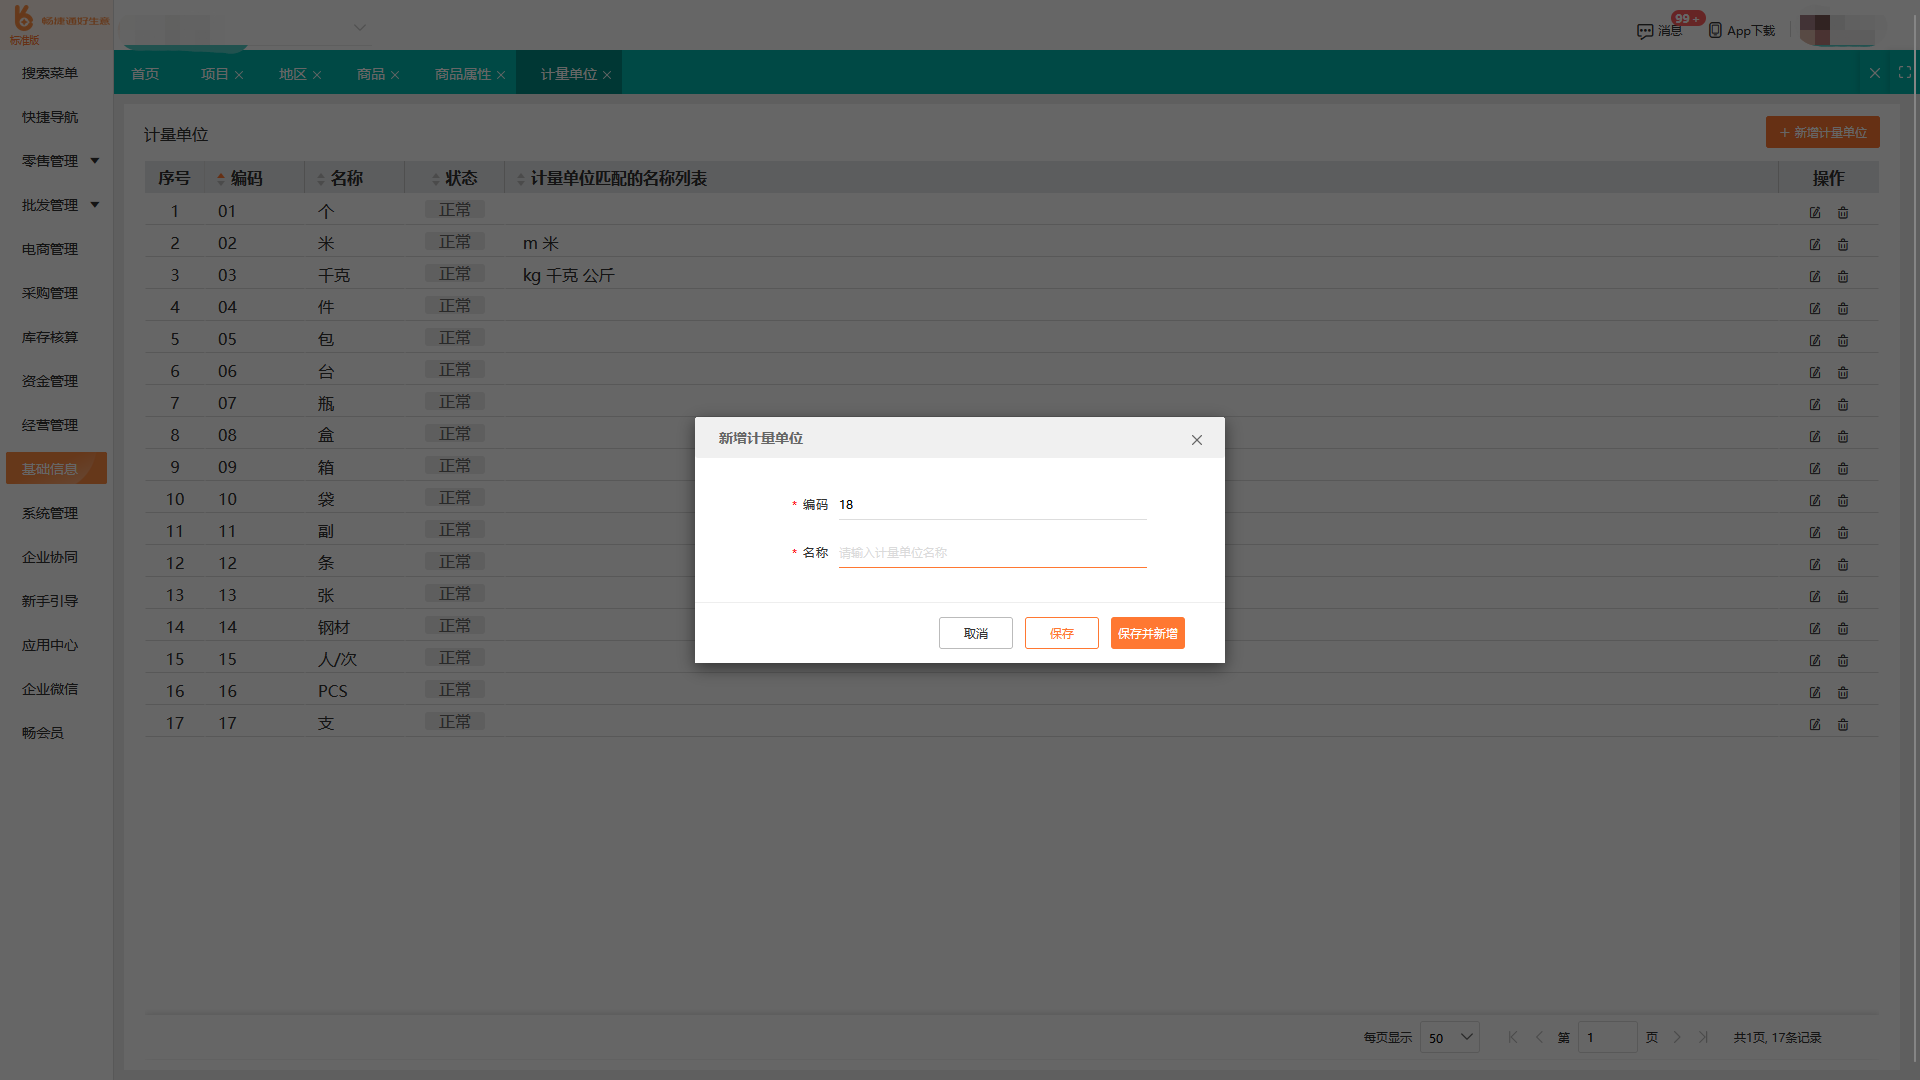
Task: Click 新增计量单位 button top right
Action: (1822, 132)
